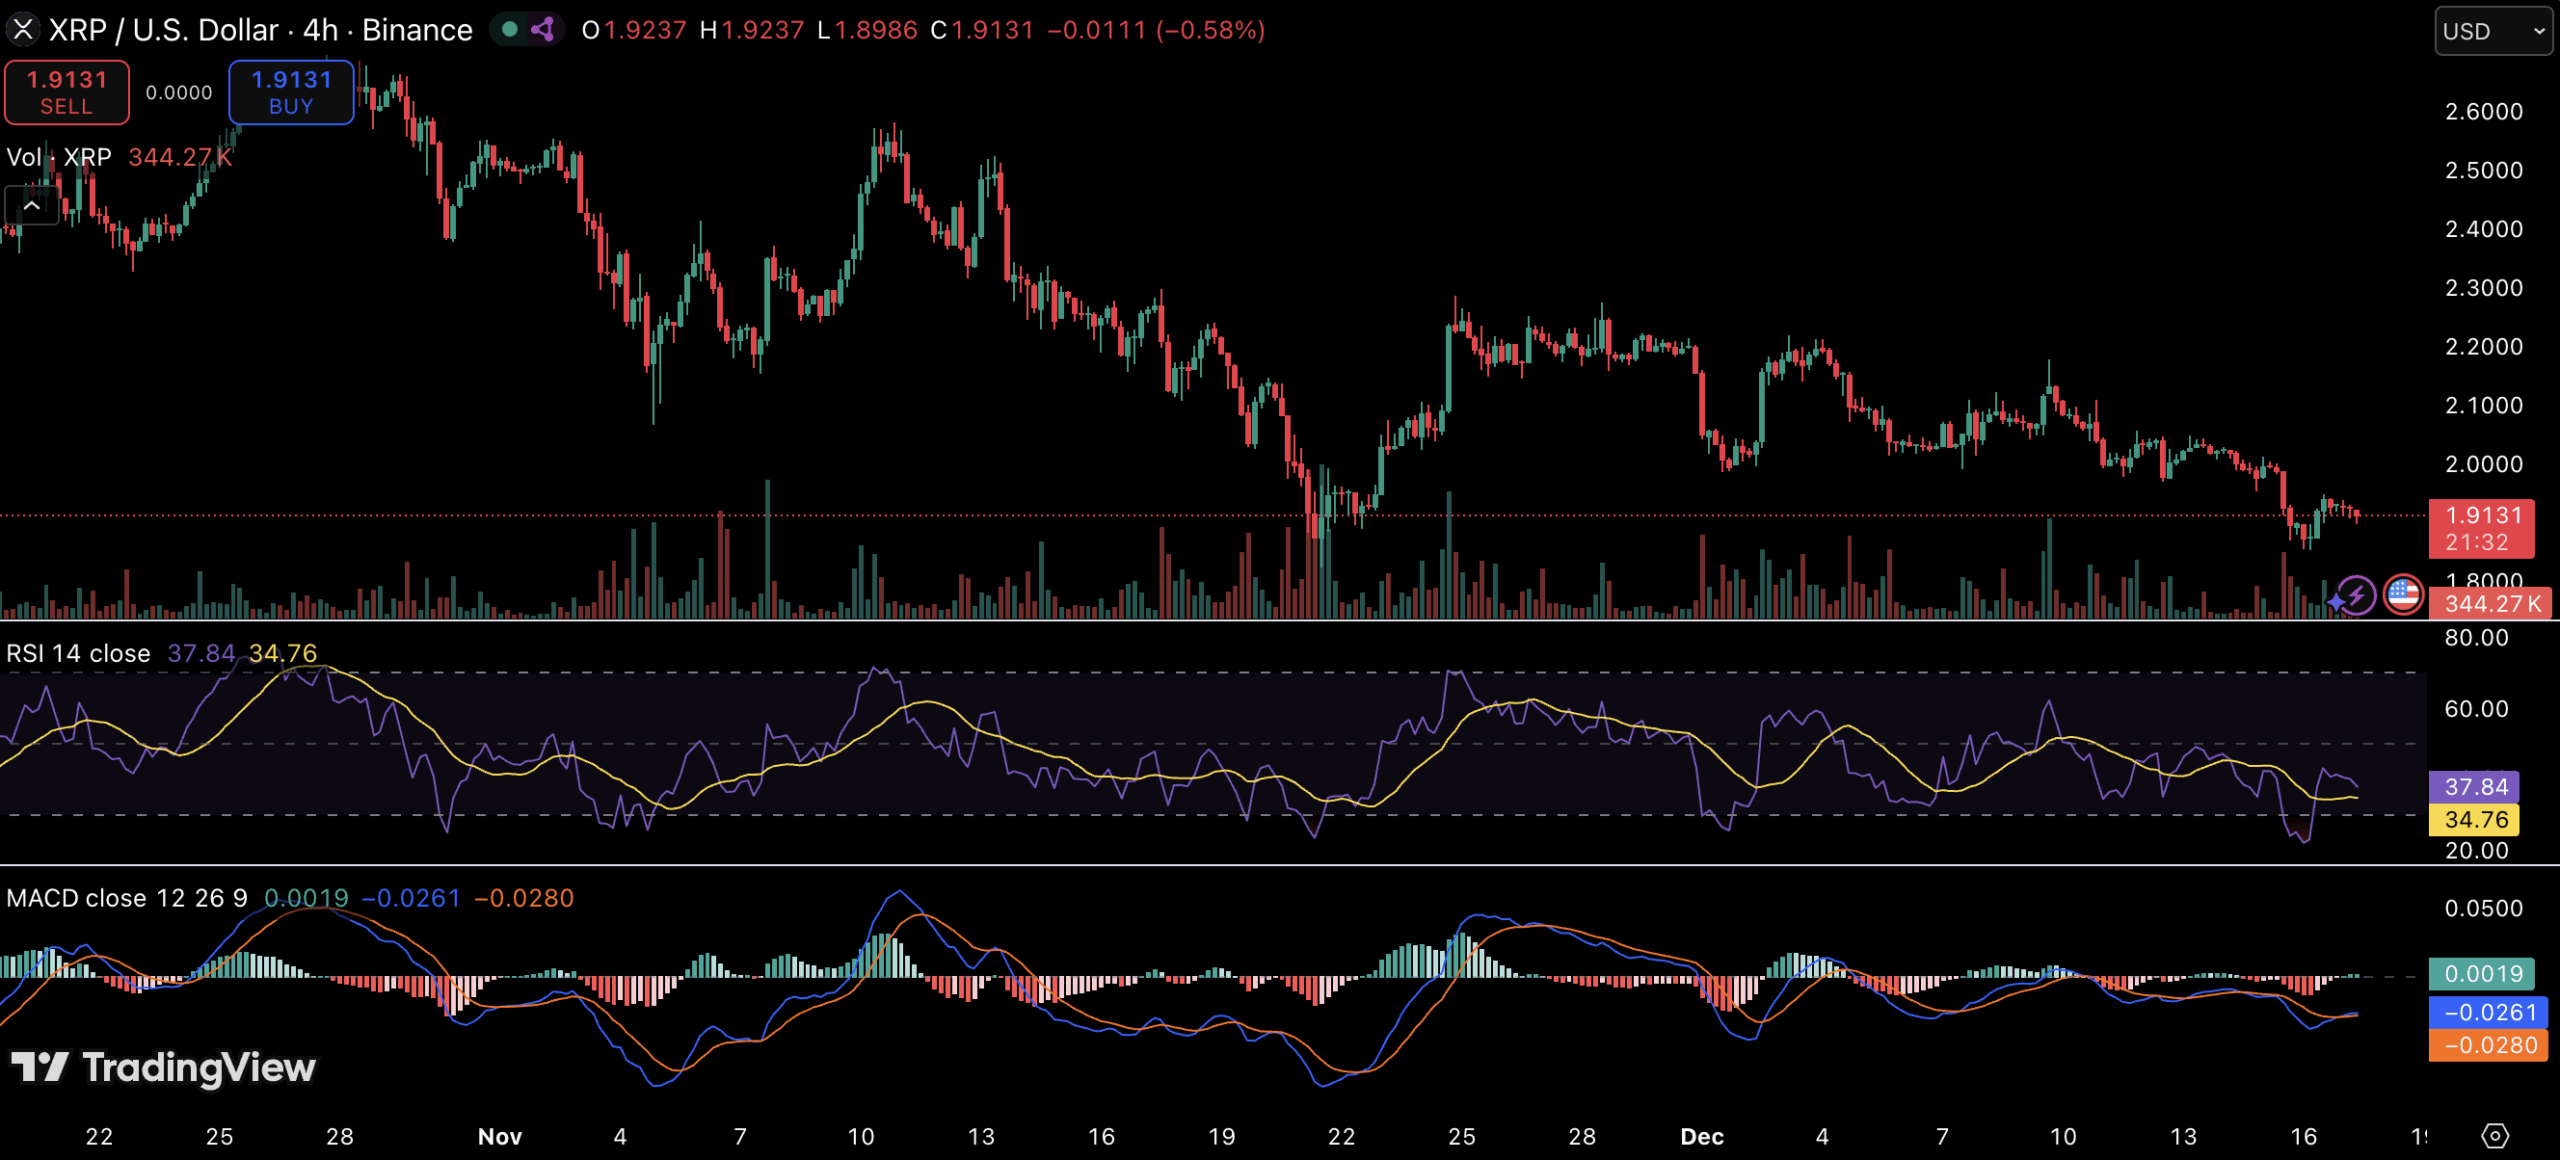
Task: Open chart settings gear at bottom right
Action: point(2495,1136)
